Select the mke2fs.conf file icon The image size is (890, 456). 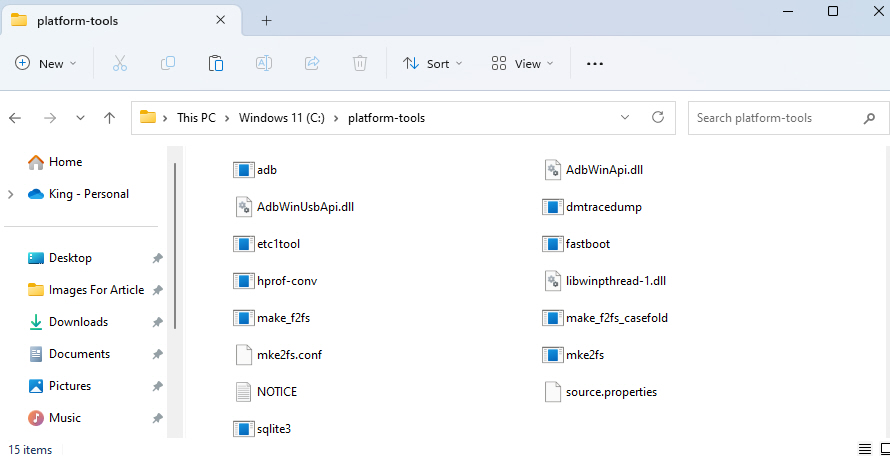[x=244, y=355]
